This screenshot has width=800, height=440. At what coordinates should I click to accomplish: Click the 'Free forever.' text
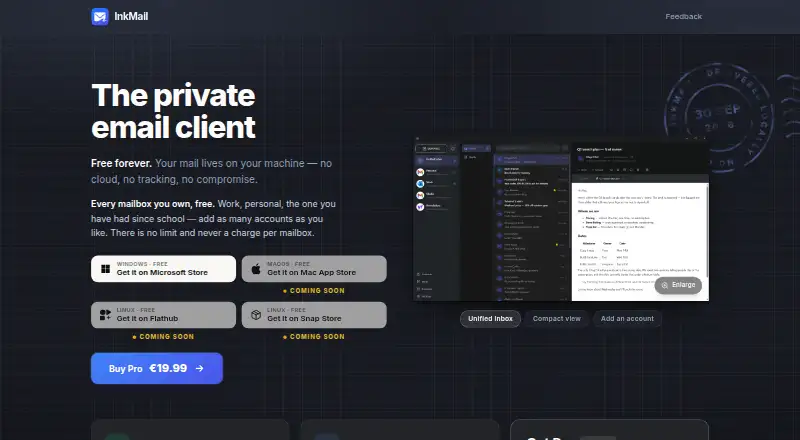(x=121, y=163)
